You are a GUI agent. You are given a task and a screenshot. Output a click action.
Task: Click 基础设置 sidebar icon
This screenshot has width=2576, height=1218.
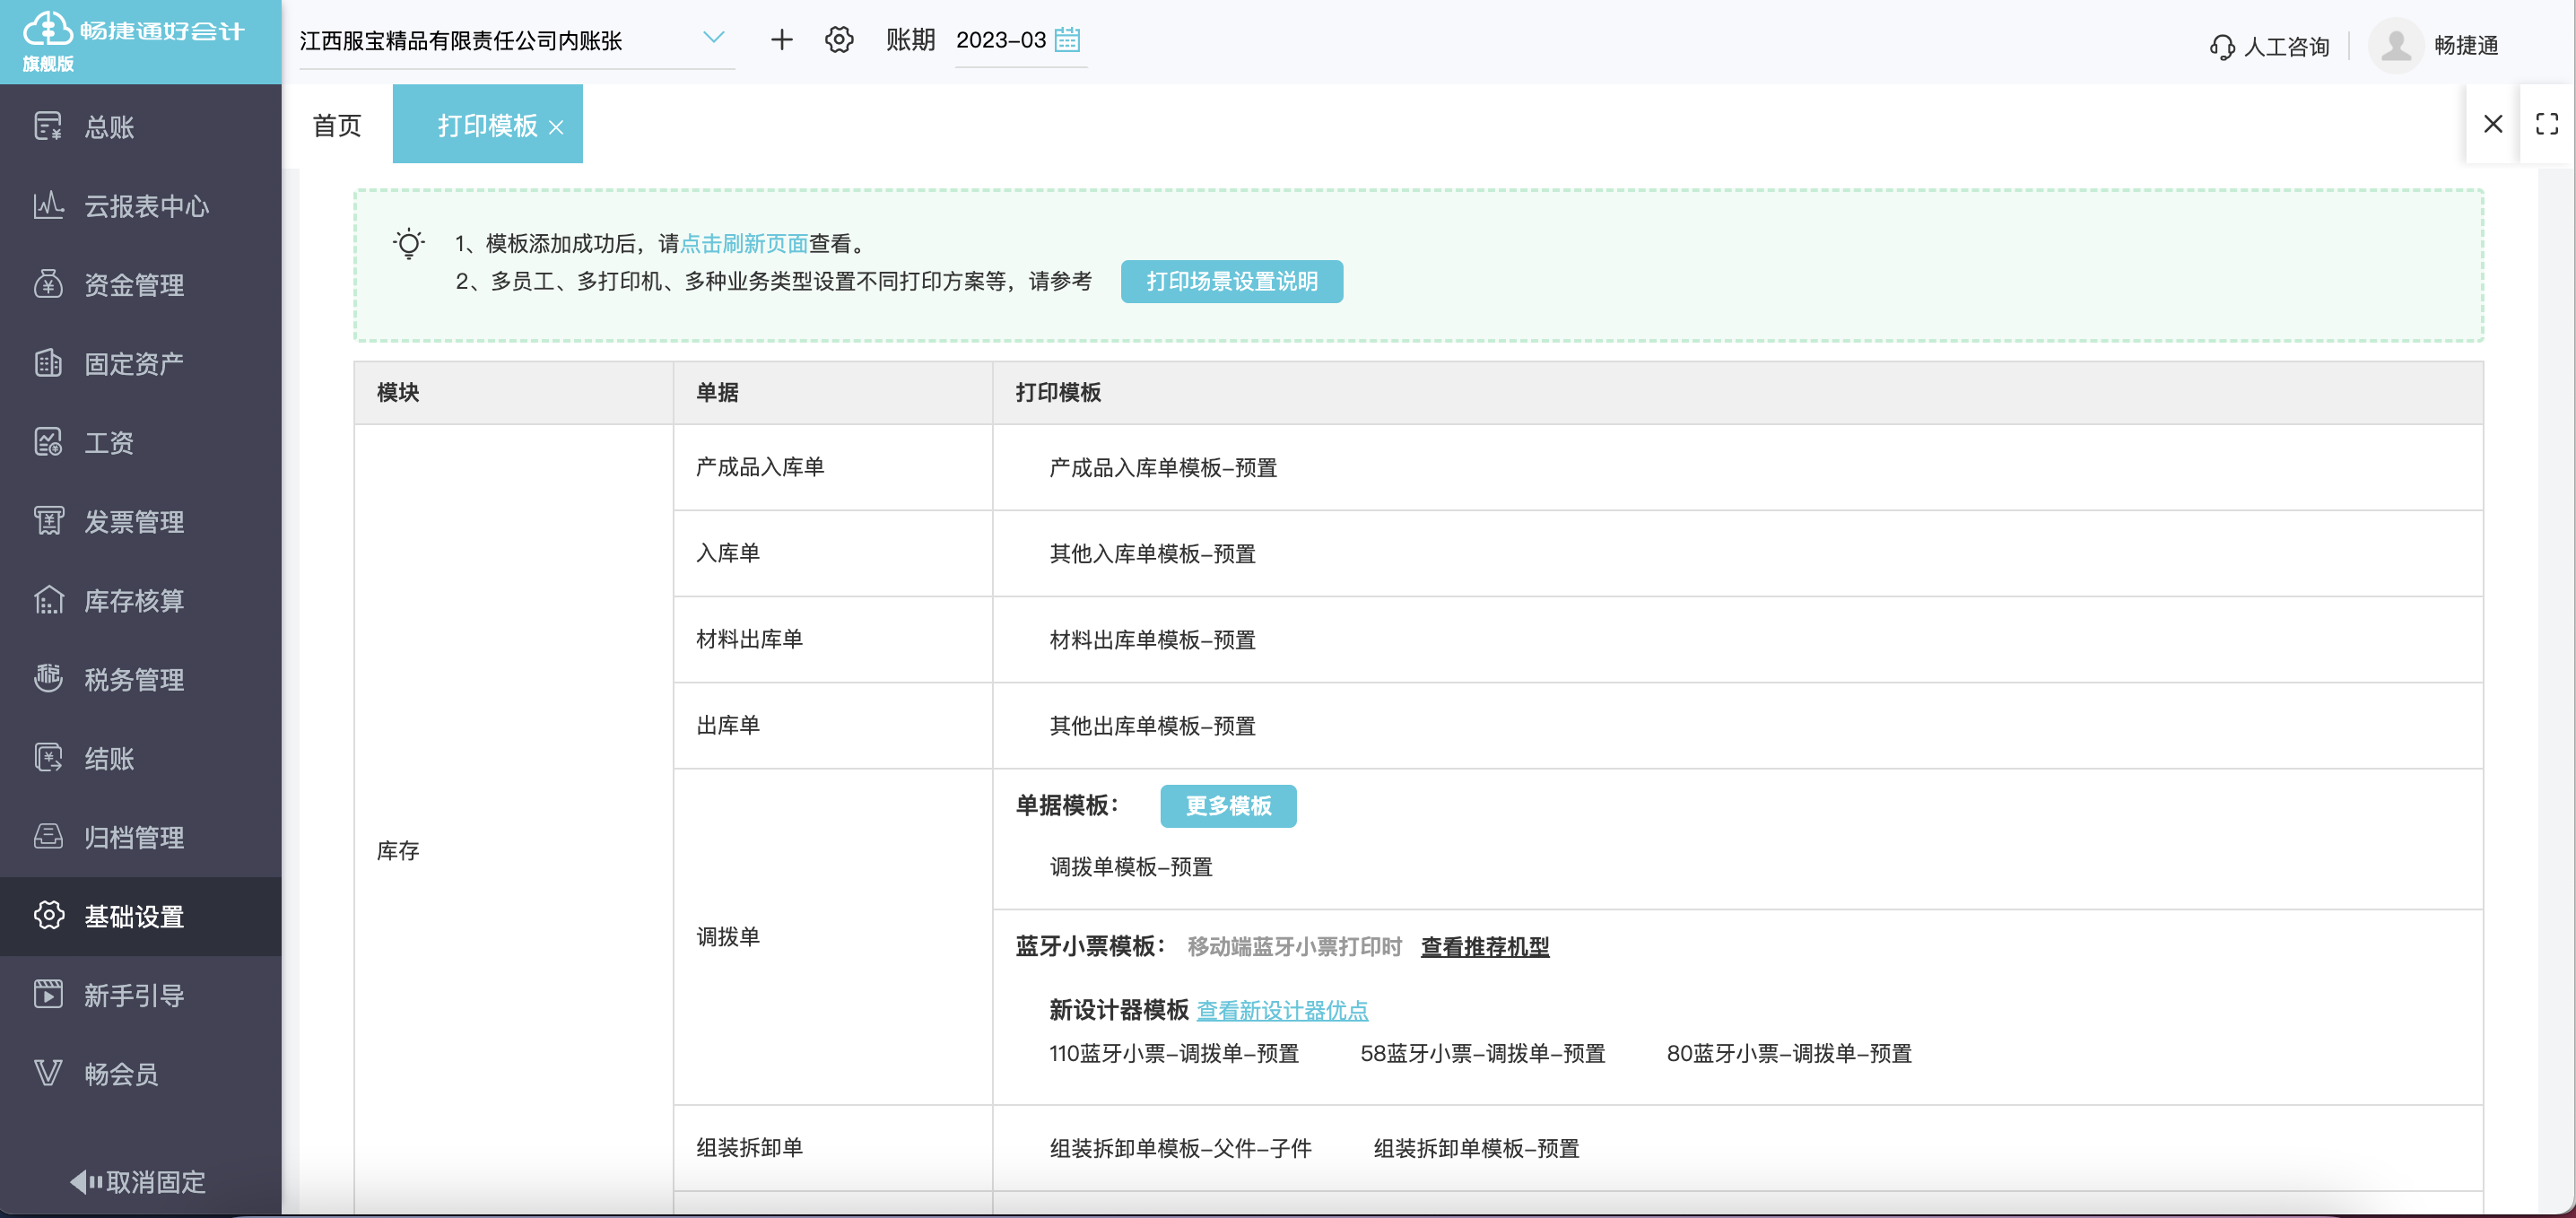click(46, 918)
